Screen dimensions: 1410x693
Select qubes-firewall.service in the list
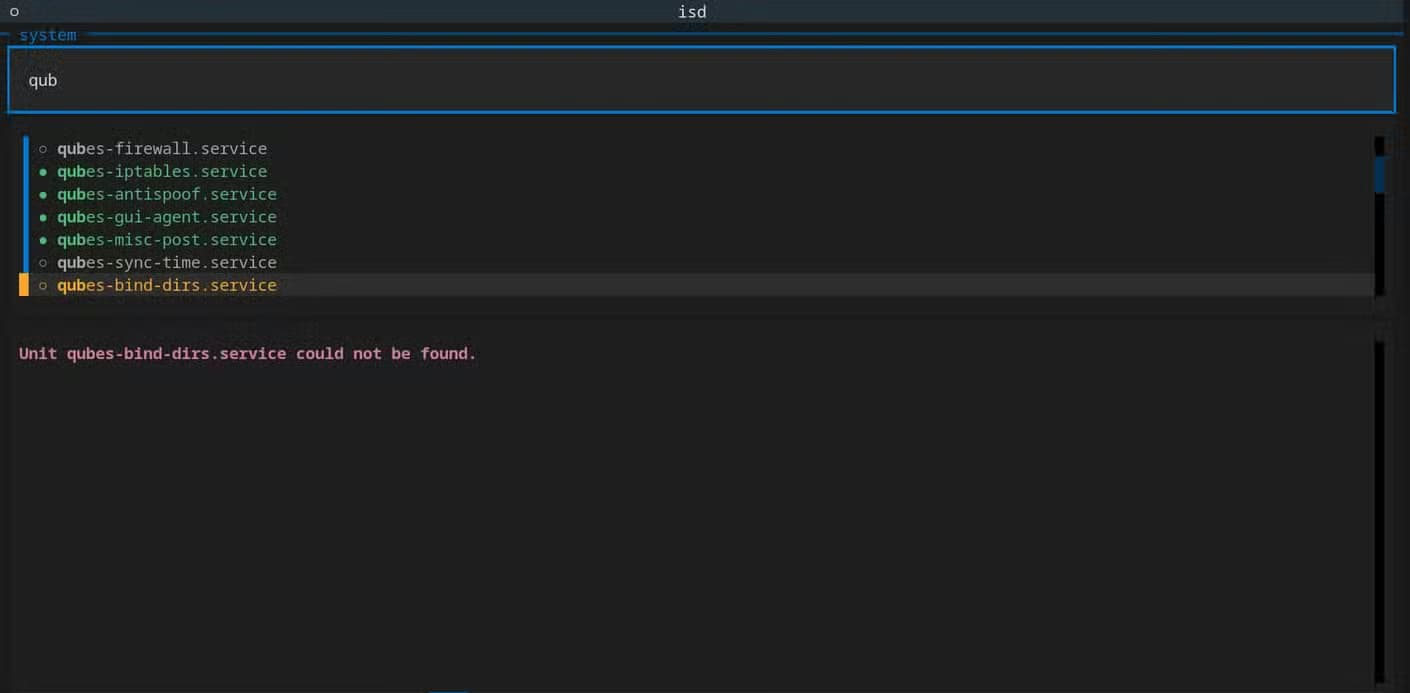(x=162, y=149)
